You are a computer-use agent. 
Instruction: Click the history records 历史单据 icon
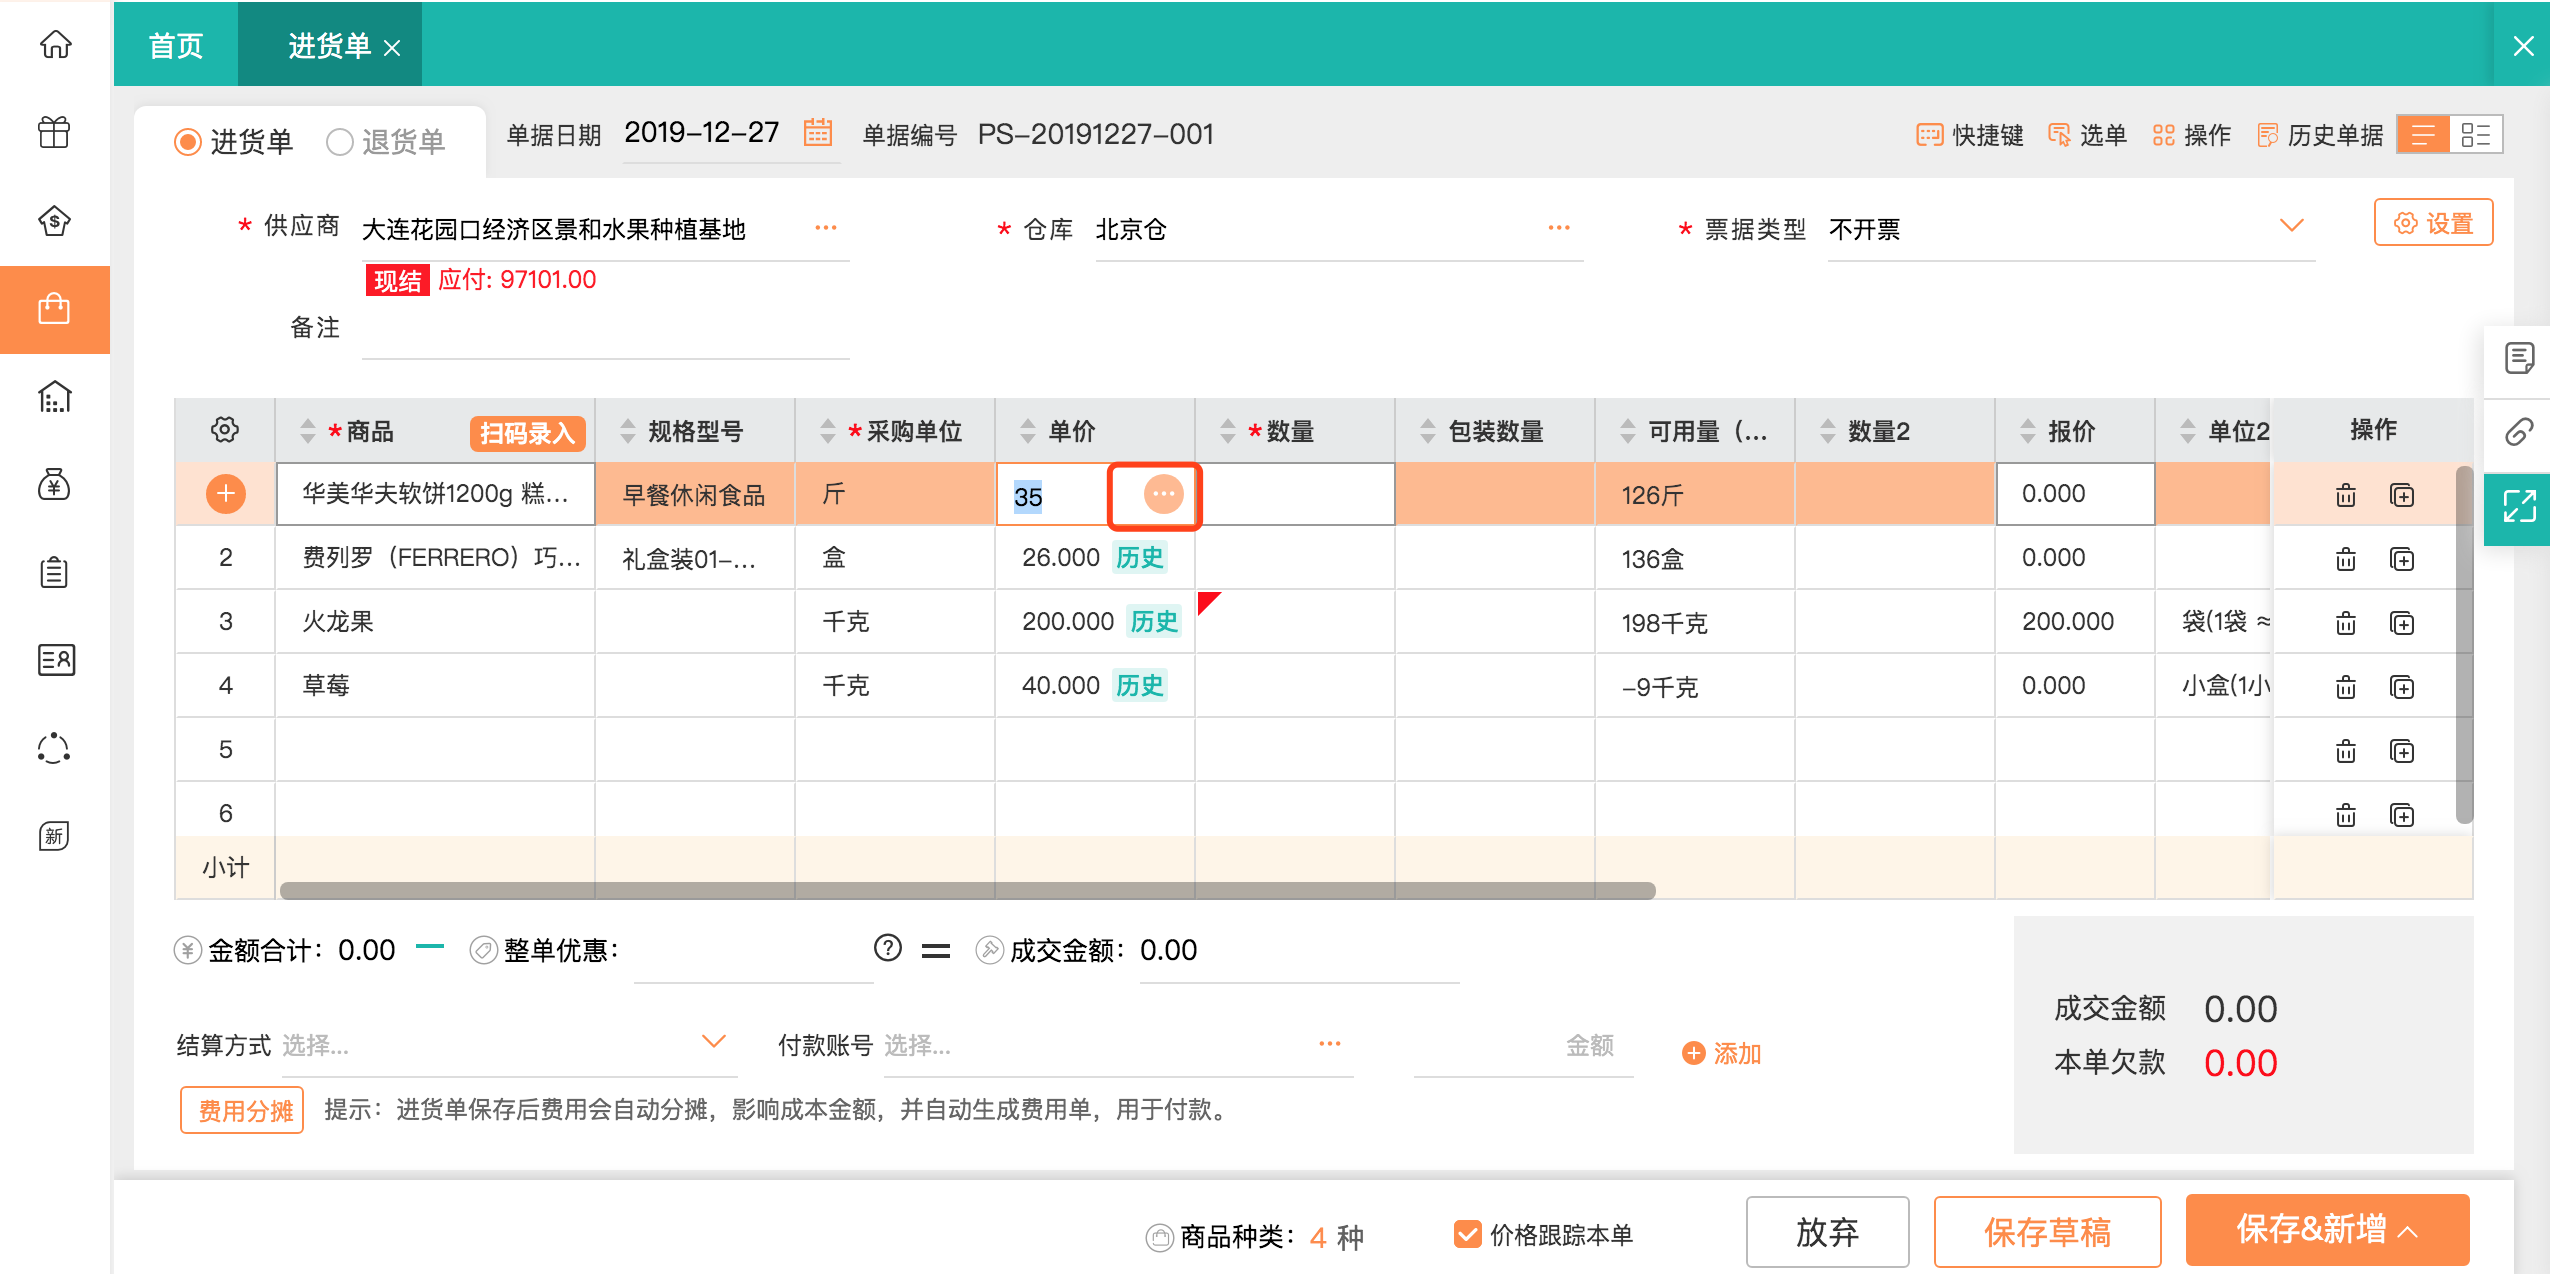click(x=2270, y=137)
